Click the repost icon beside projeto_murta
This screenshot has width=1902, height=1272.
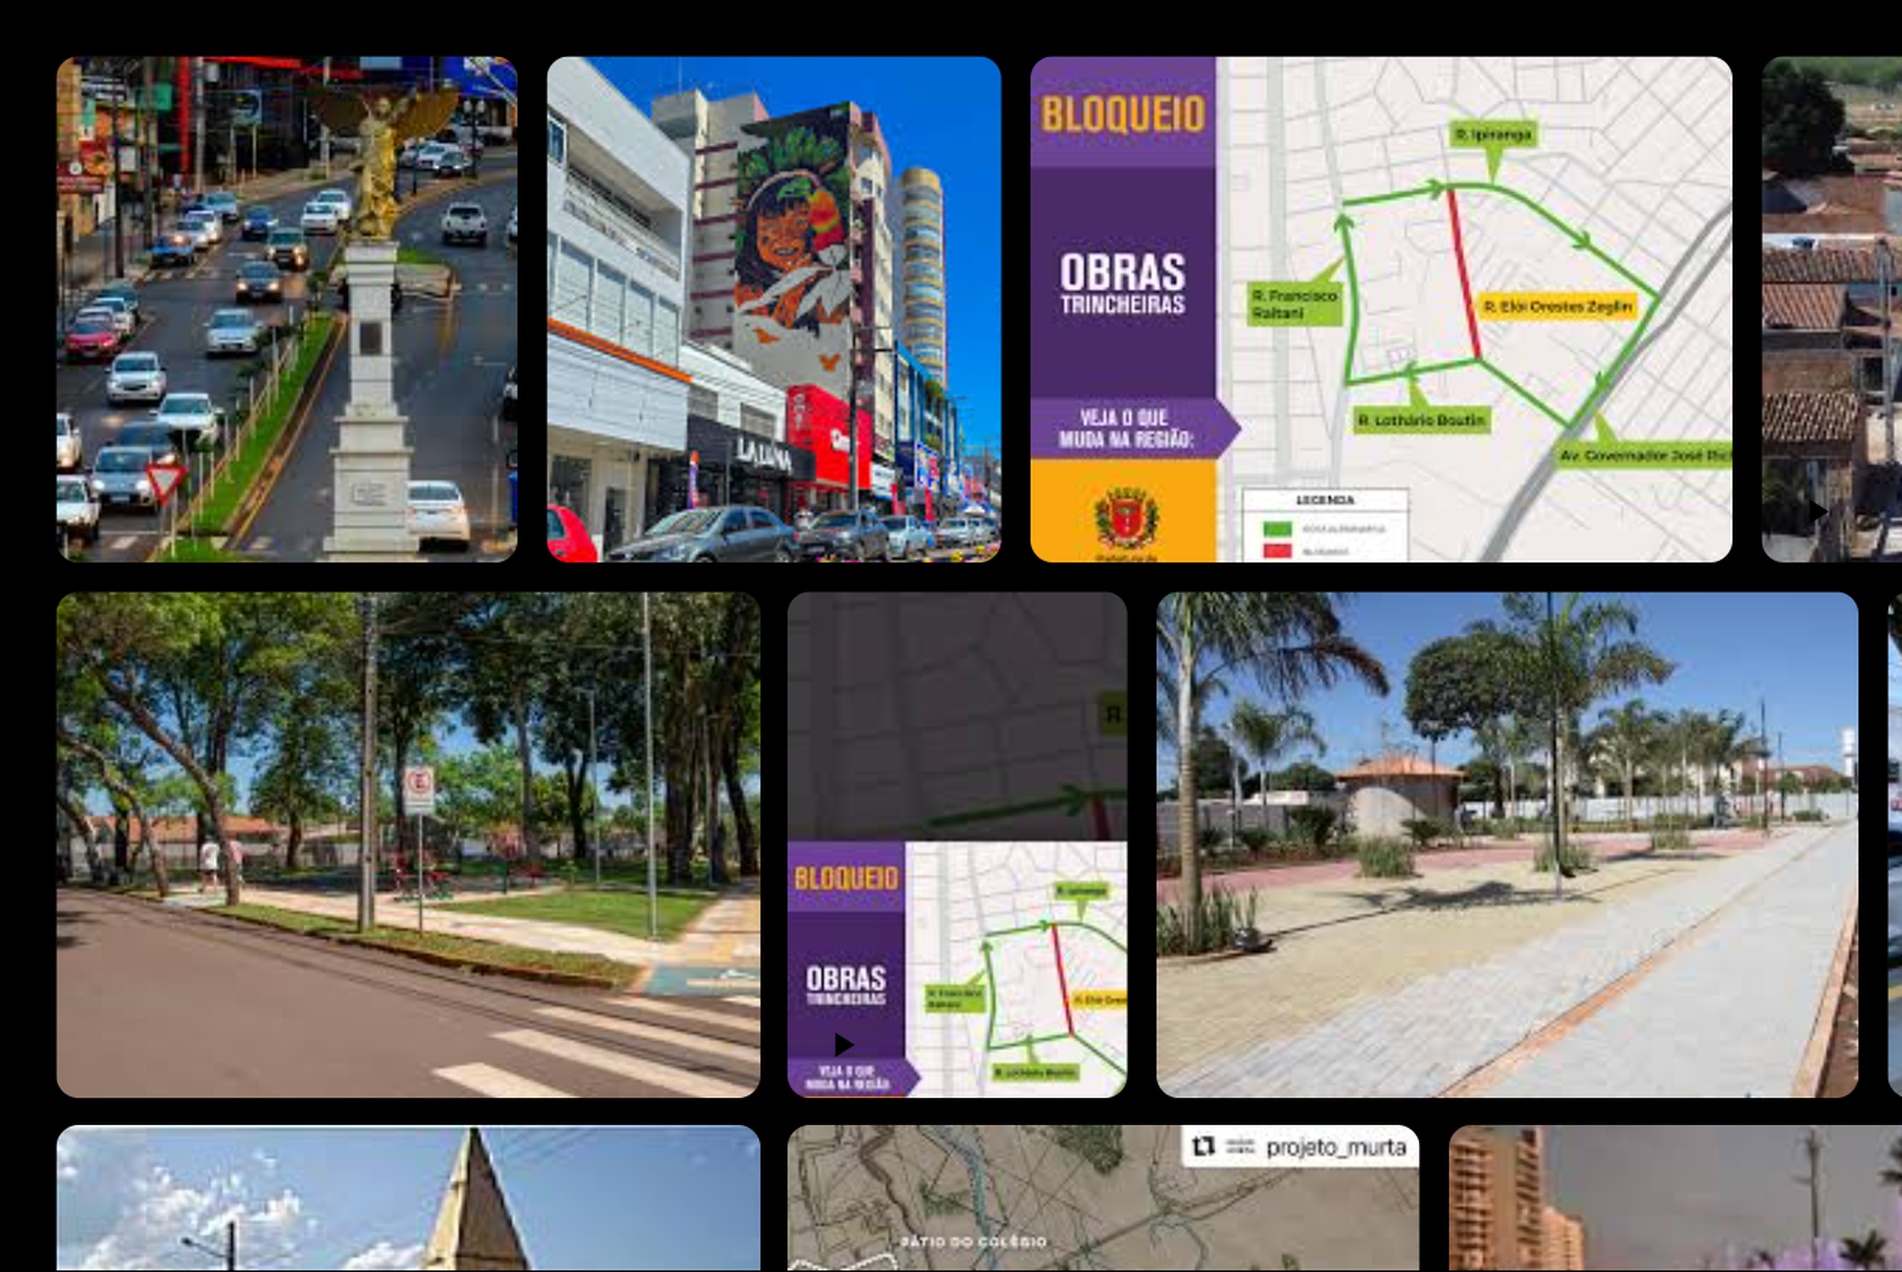point(1204,1146)
